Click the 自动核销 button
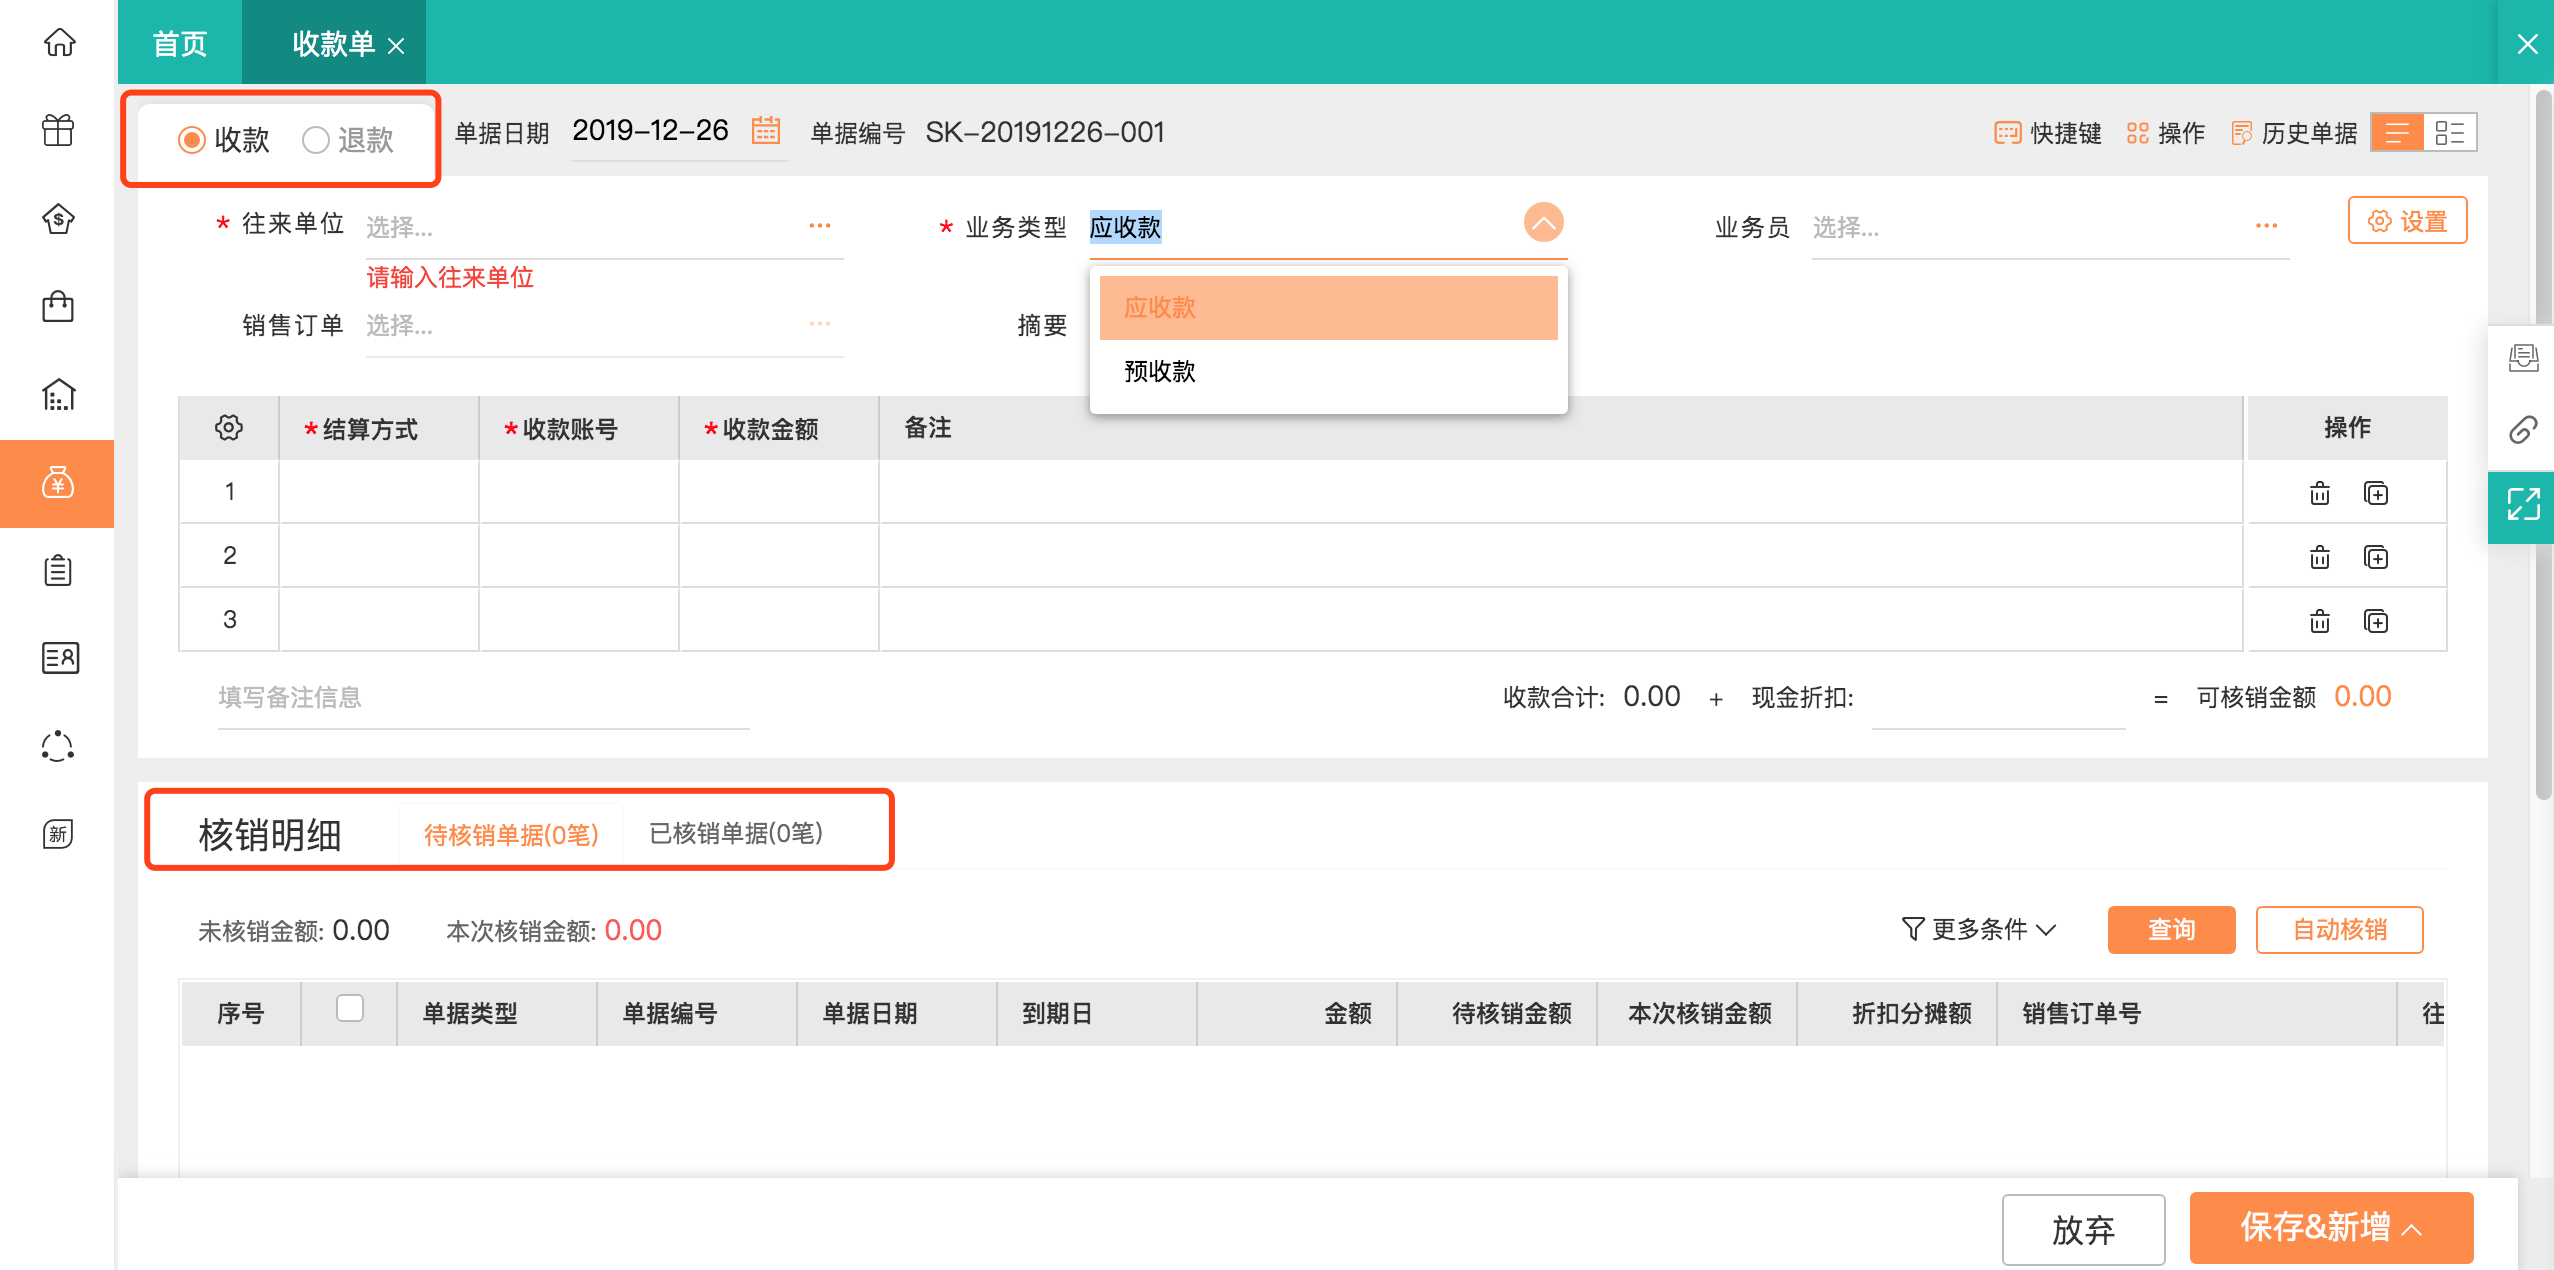Screen dimensions: 2554x1270 click(x=2341, y=931)
